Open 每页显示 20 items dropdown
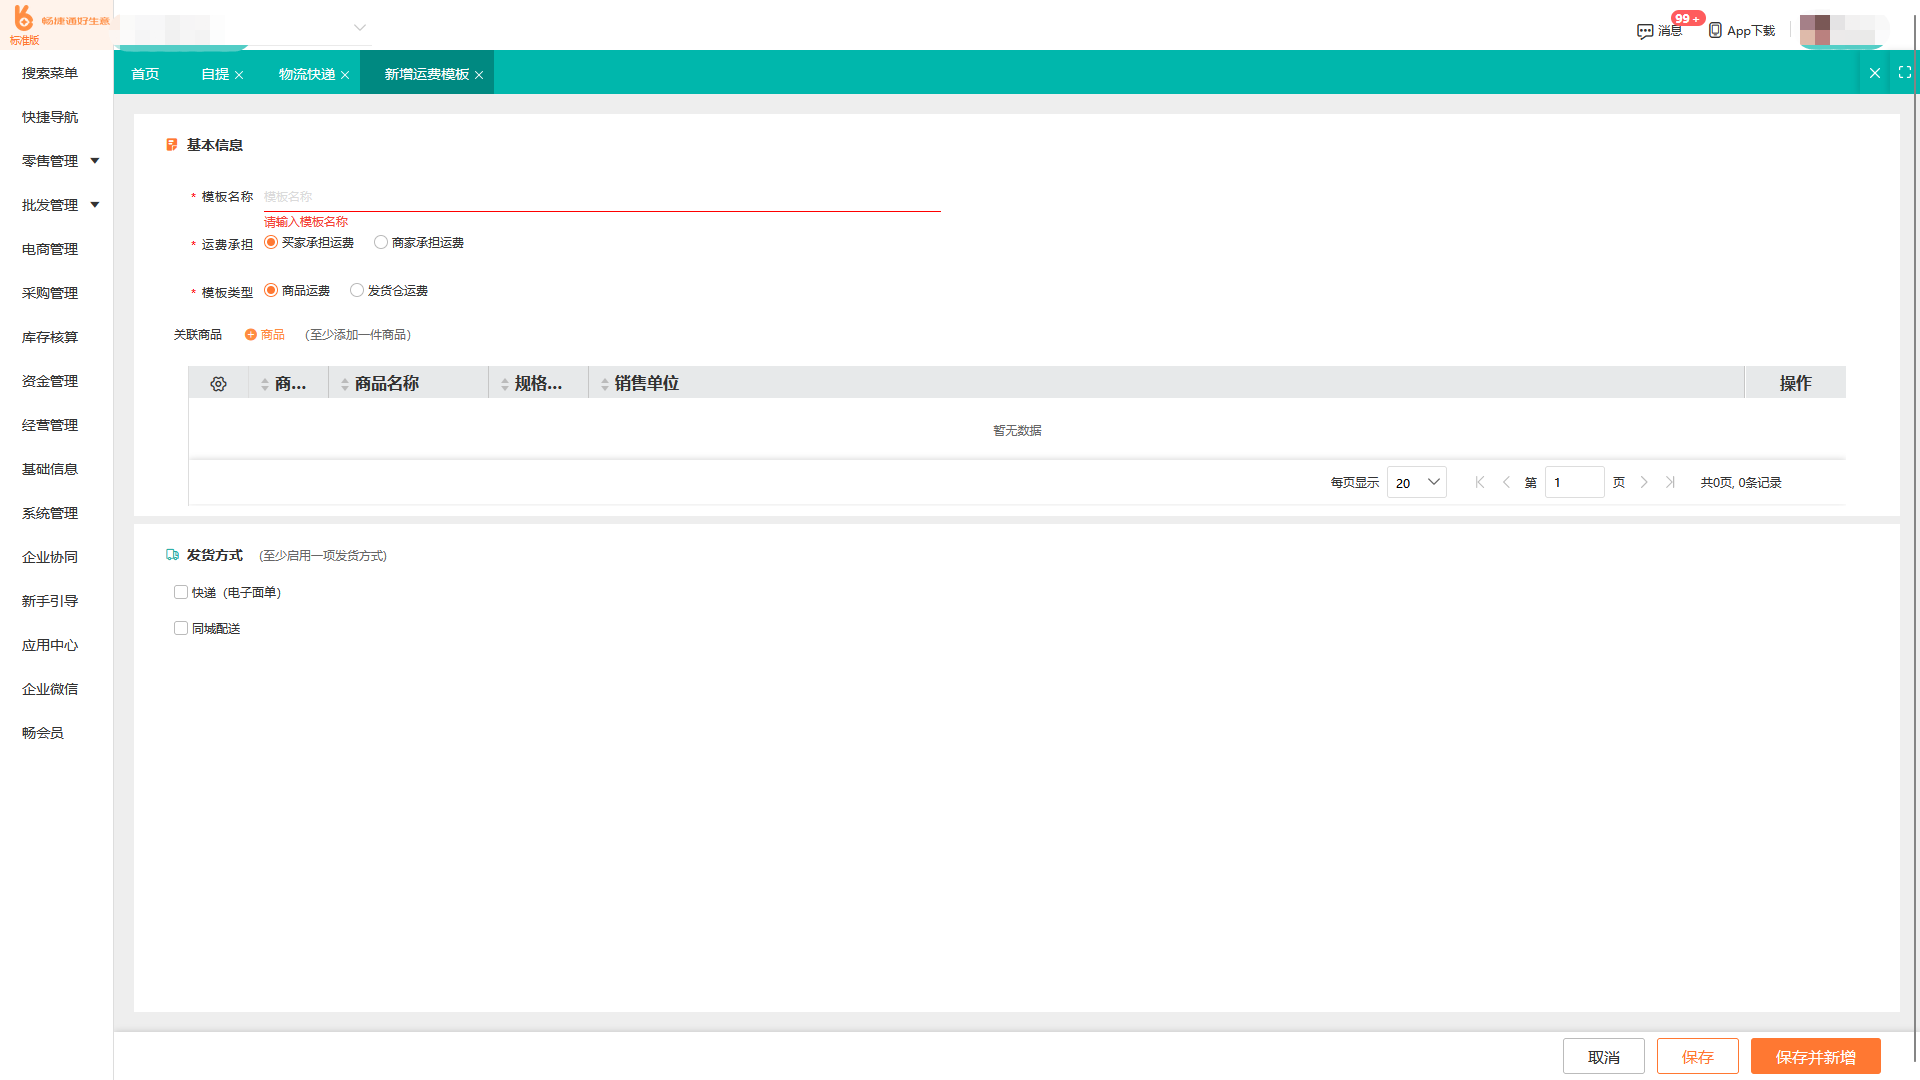This screenshot has width=1920, height=1080. pos(1418,481)
